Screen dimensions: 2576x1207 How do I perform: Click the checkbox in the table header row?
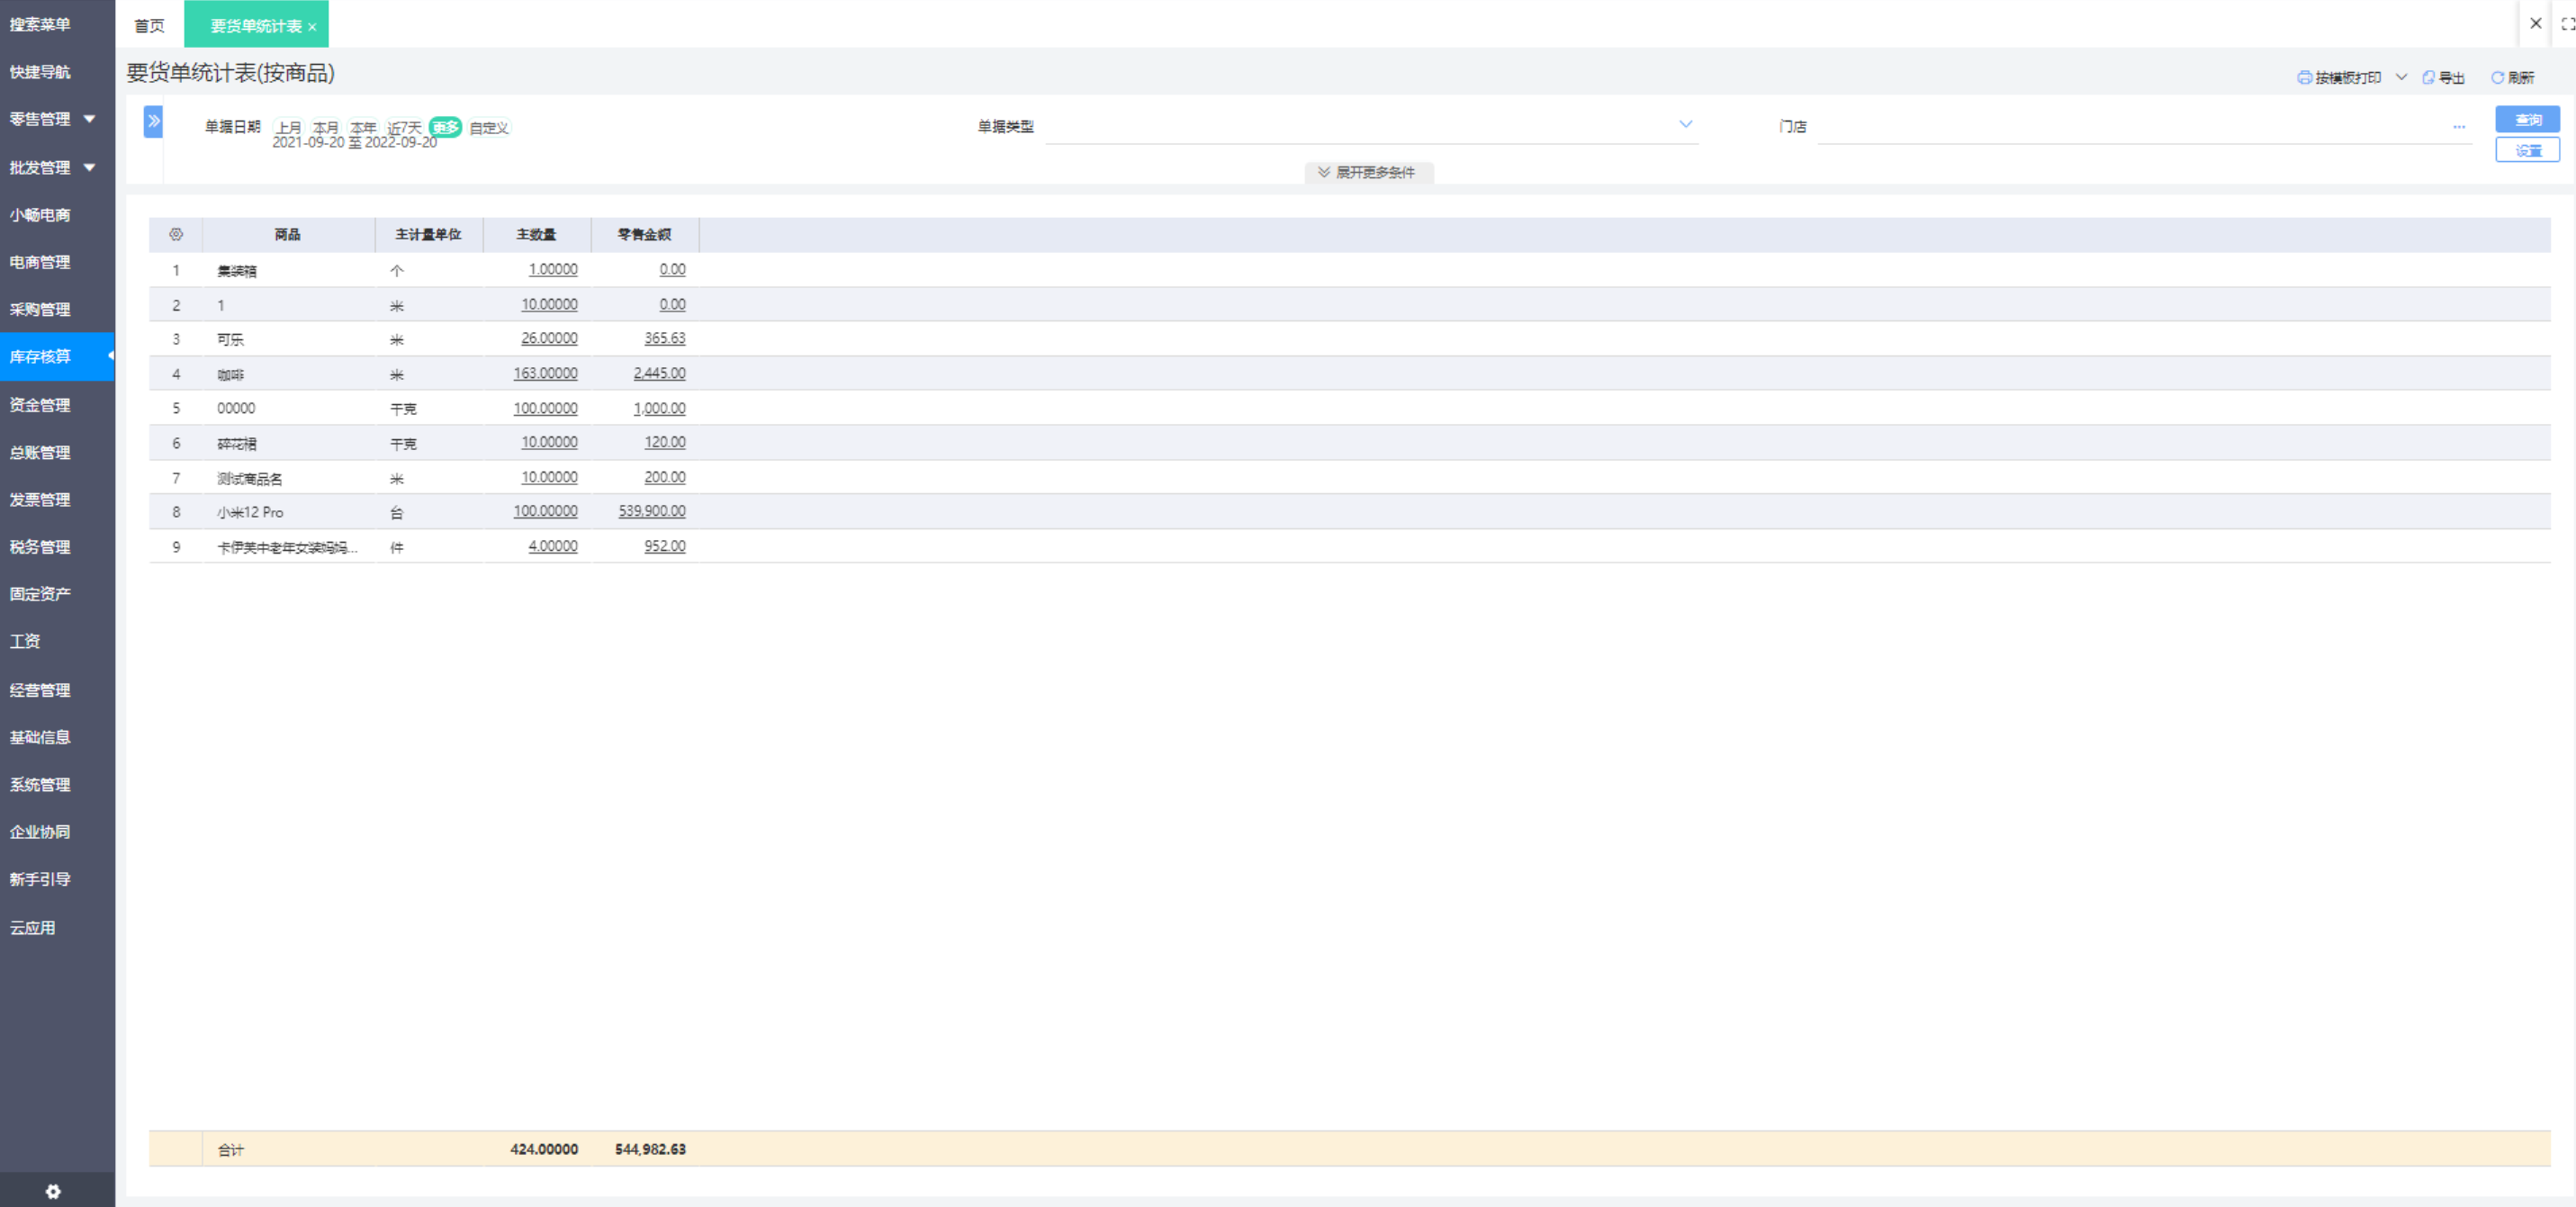(x=177, y=233)
